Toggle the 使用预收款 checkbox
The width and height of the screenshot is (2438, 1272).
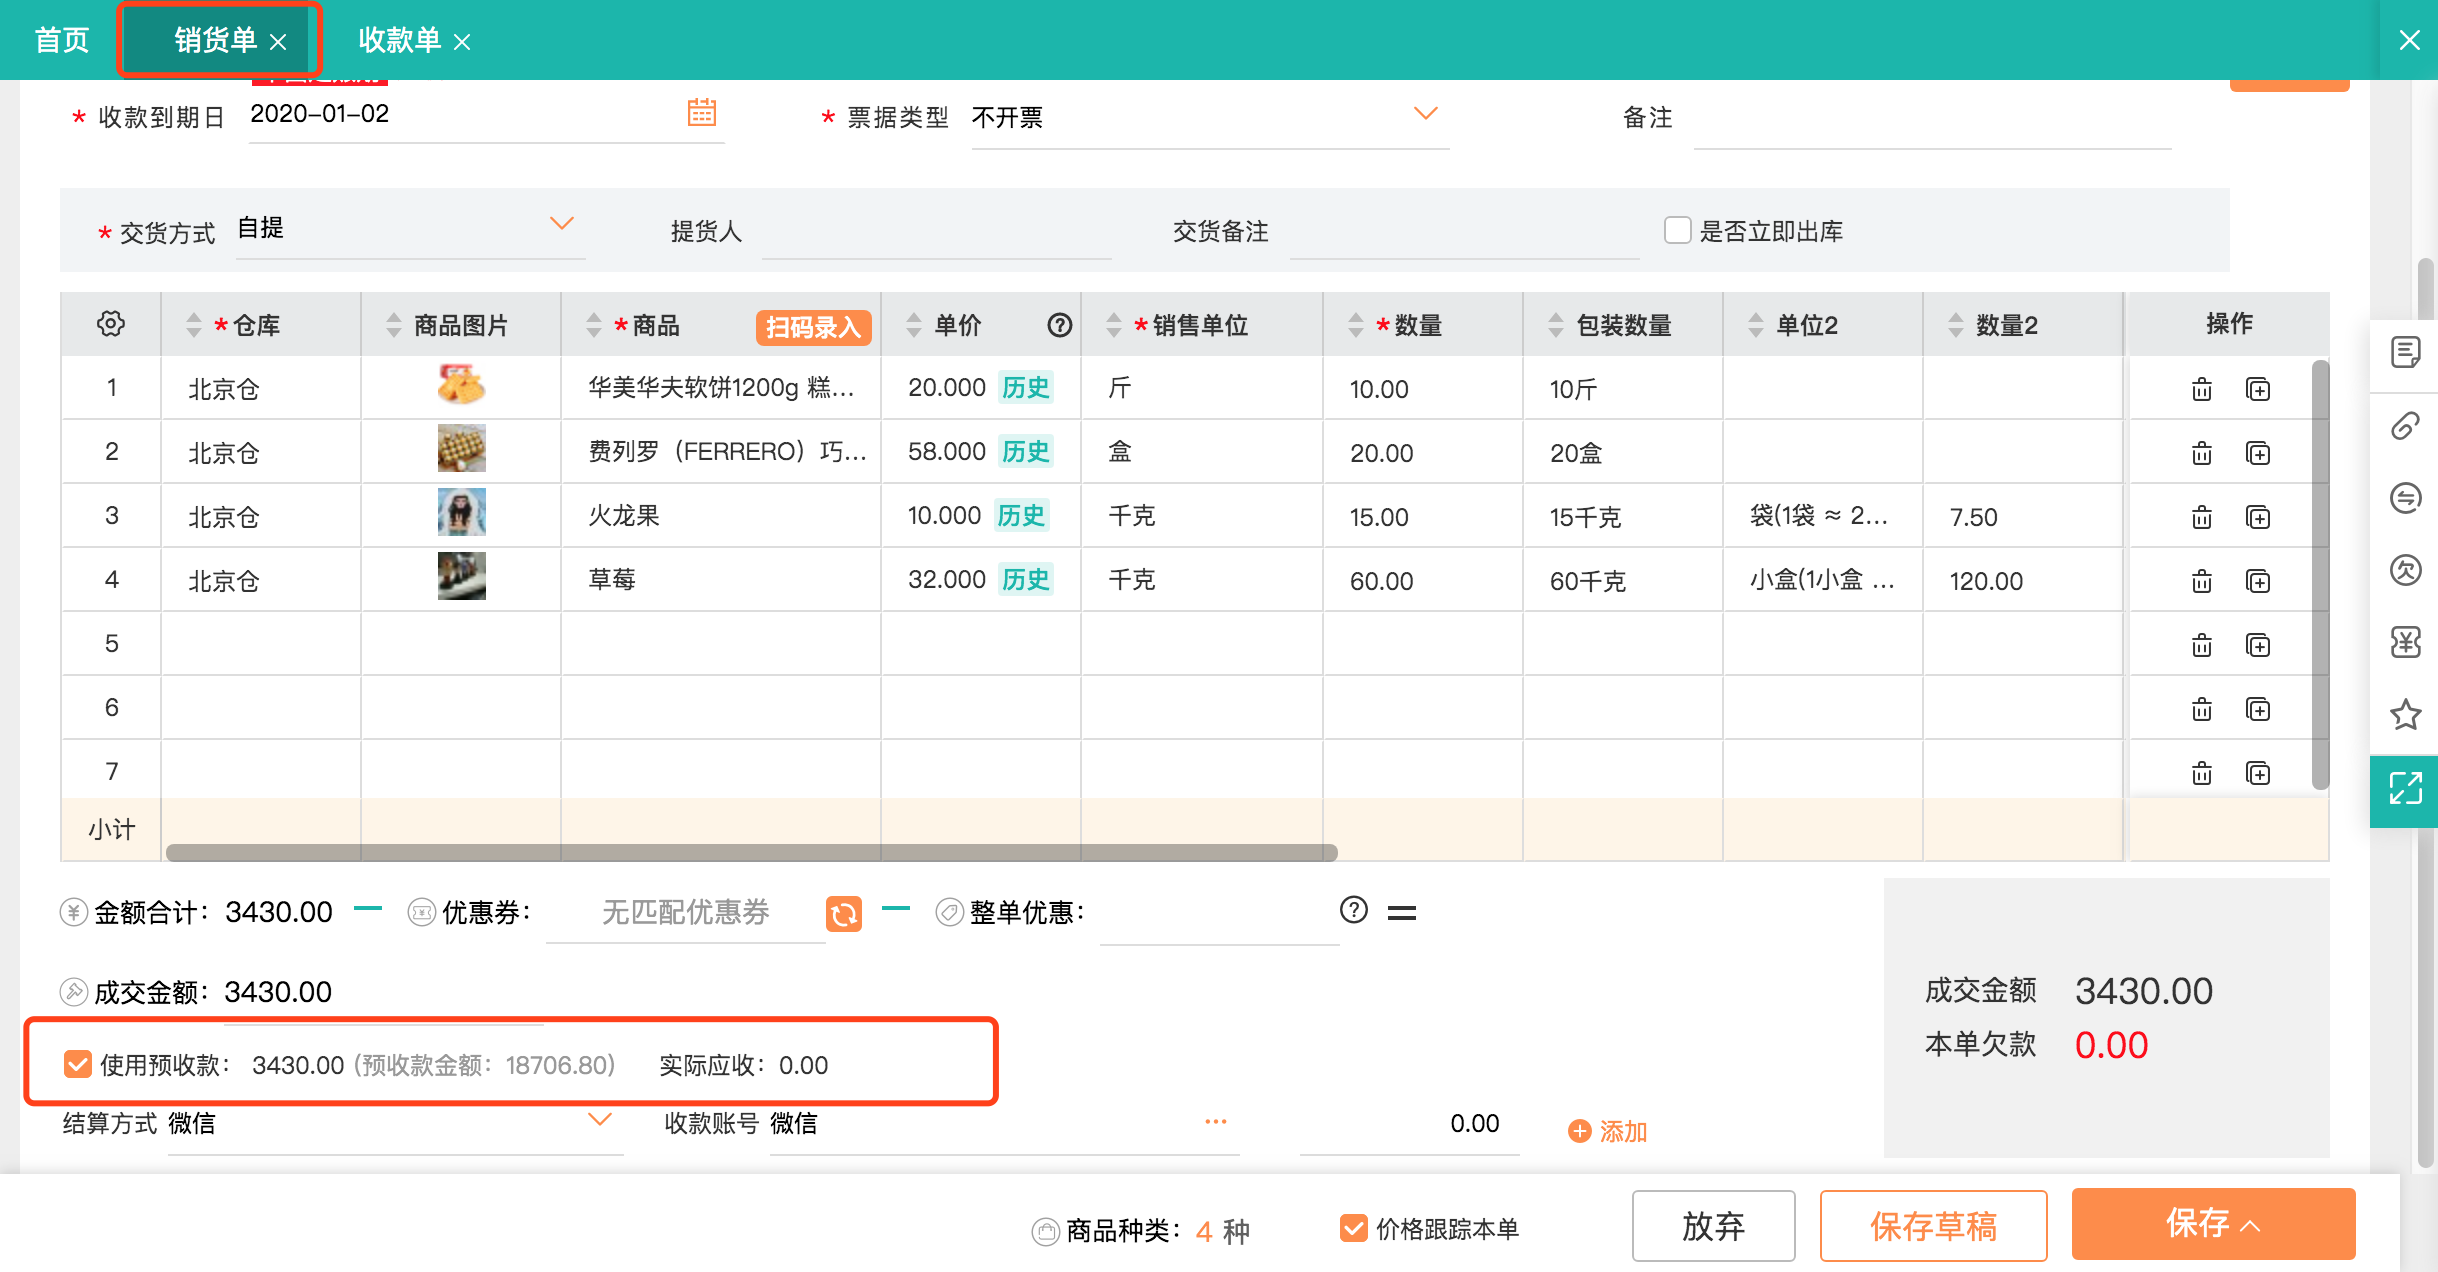tap(76, 1064)
